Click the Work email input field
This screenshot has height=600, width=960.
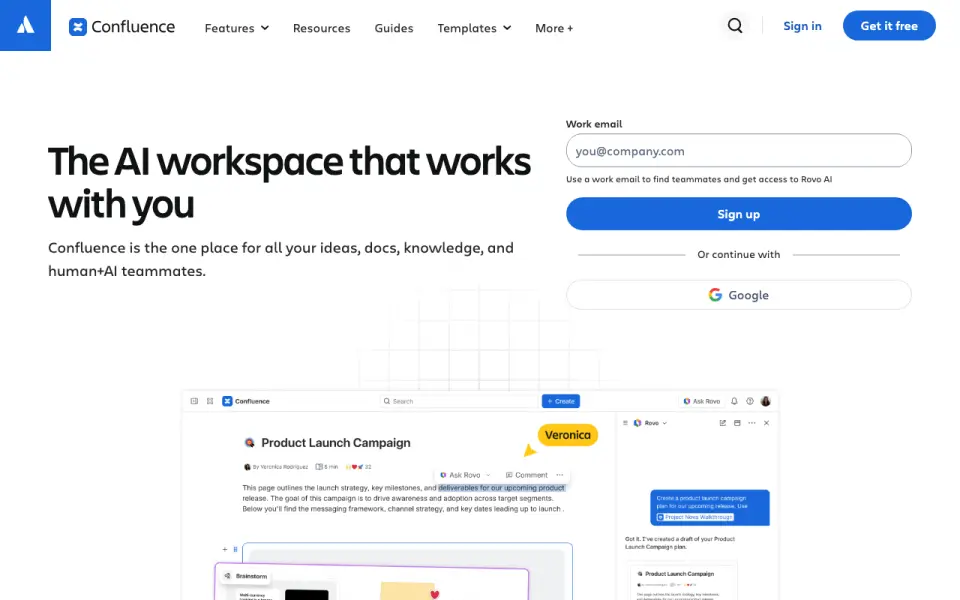[x=738, y=151]
